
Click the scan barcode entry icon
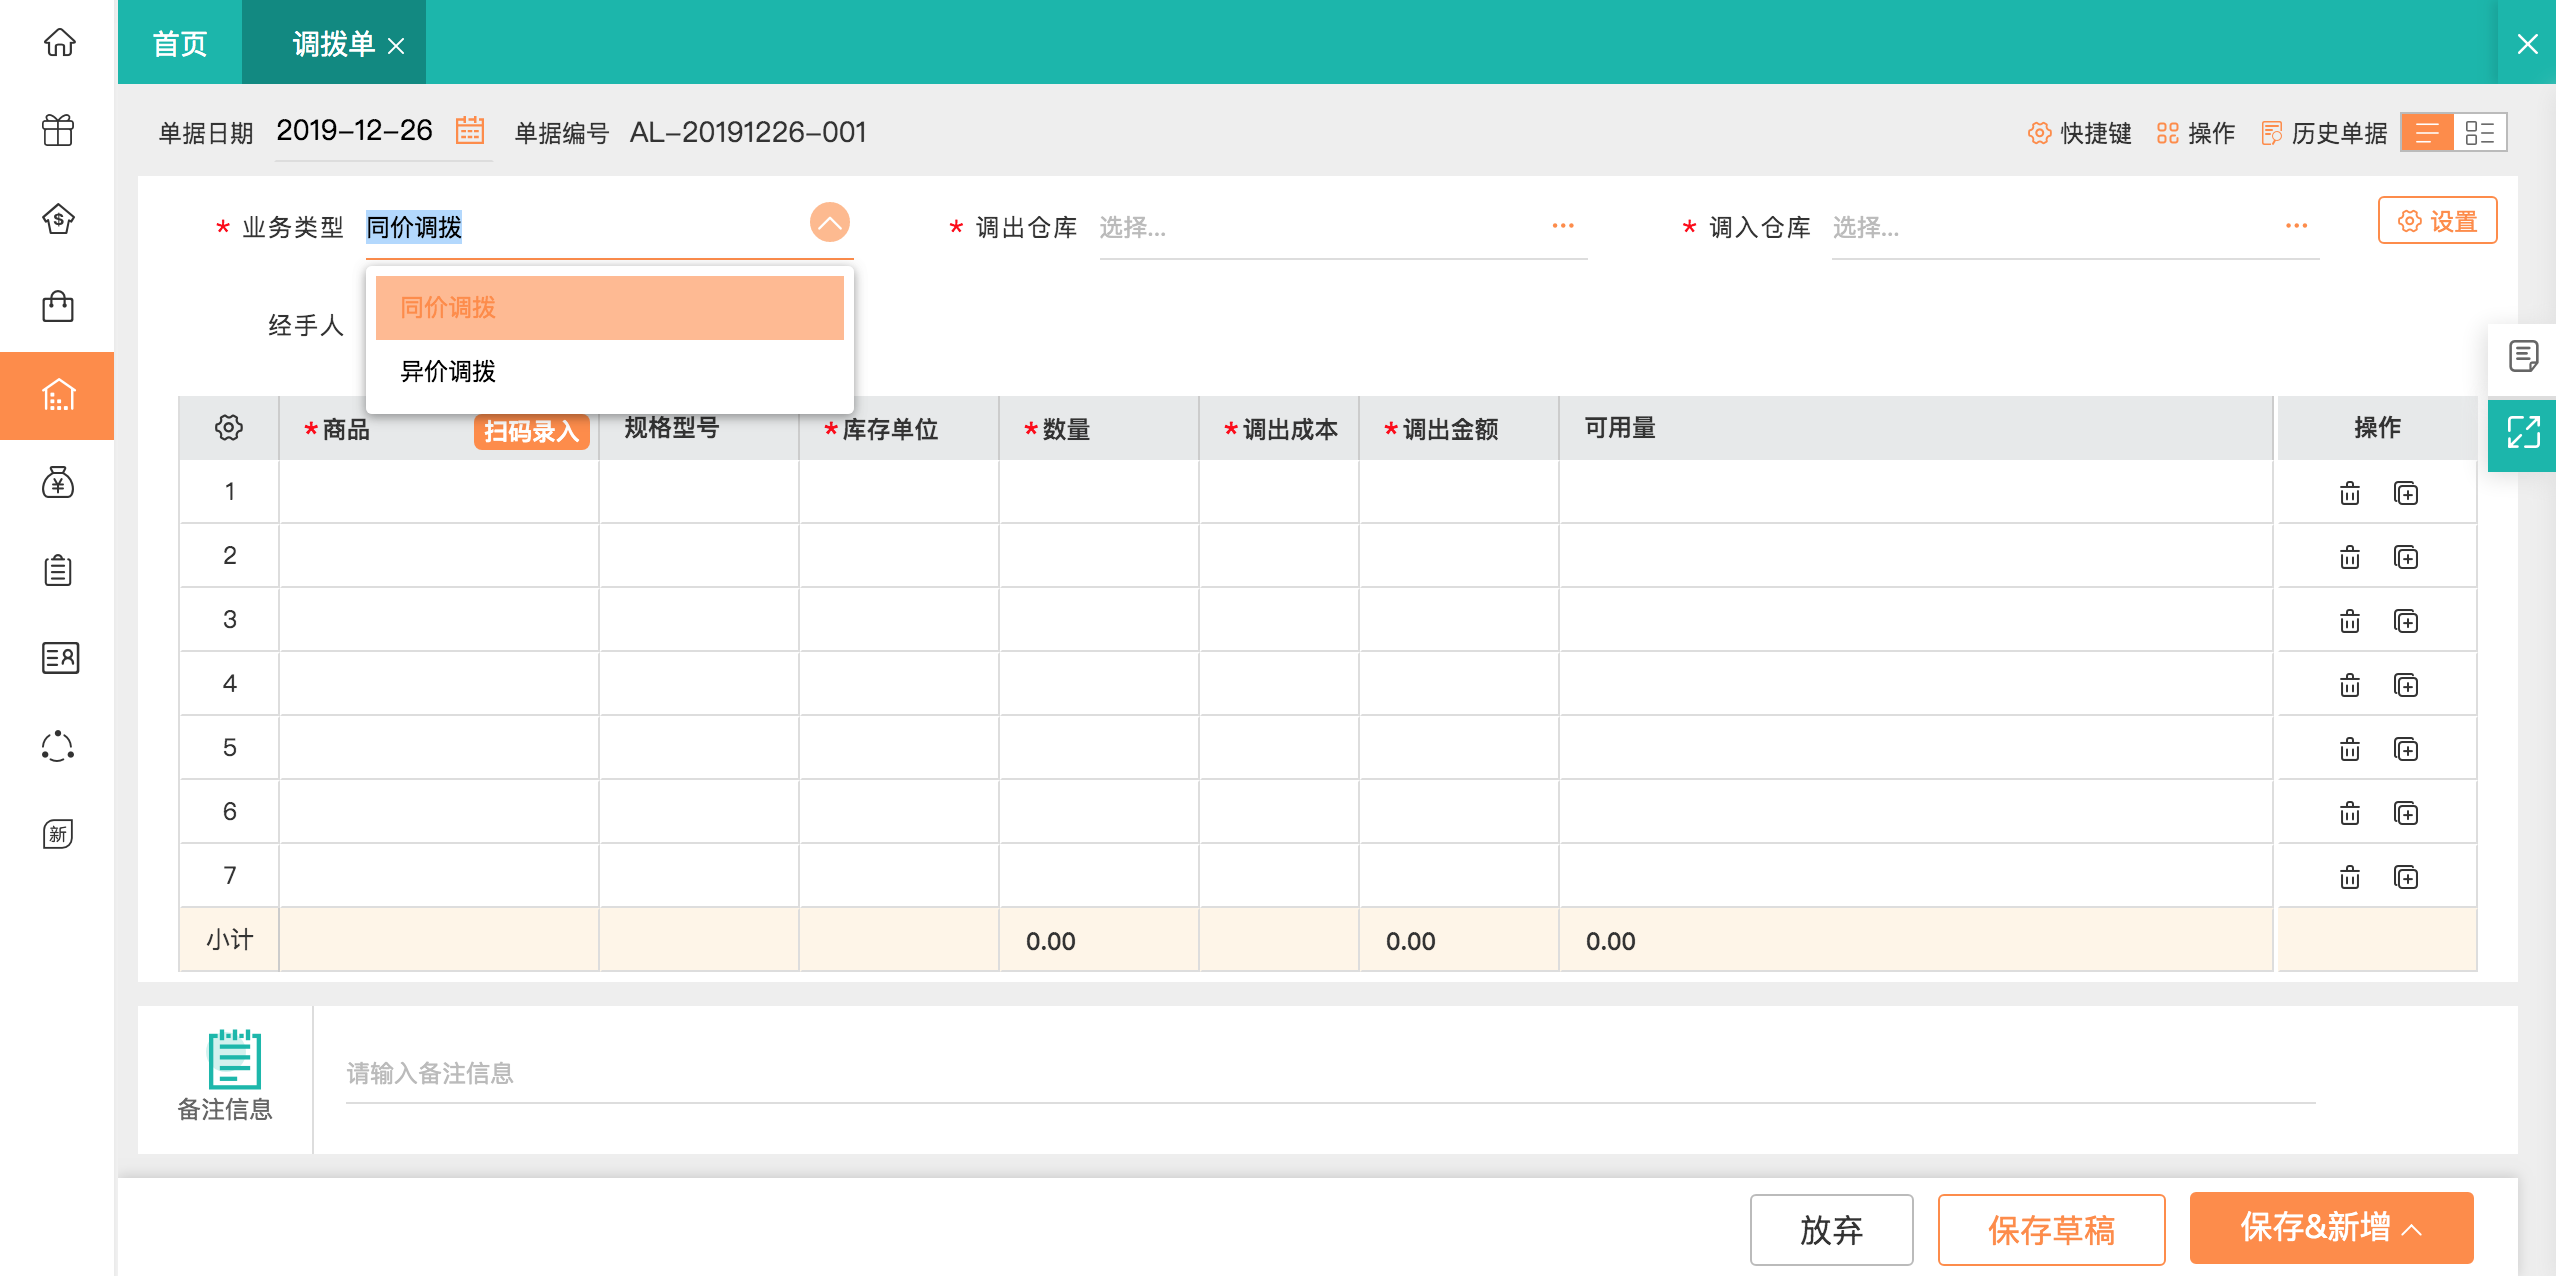click(530, 430)
